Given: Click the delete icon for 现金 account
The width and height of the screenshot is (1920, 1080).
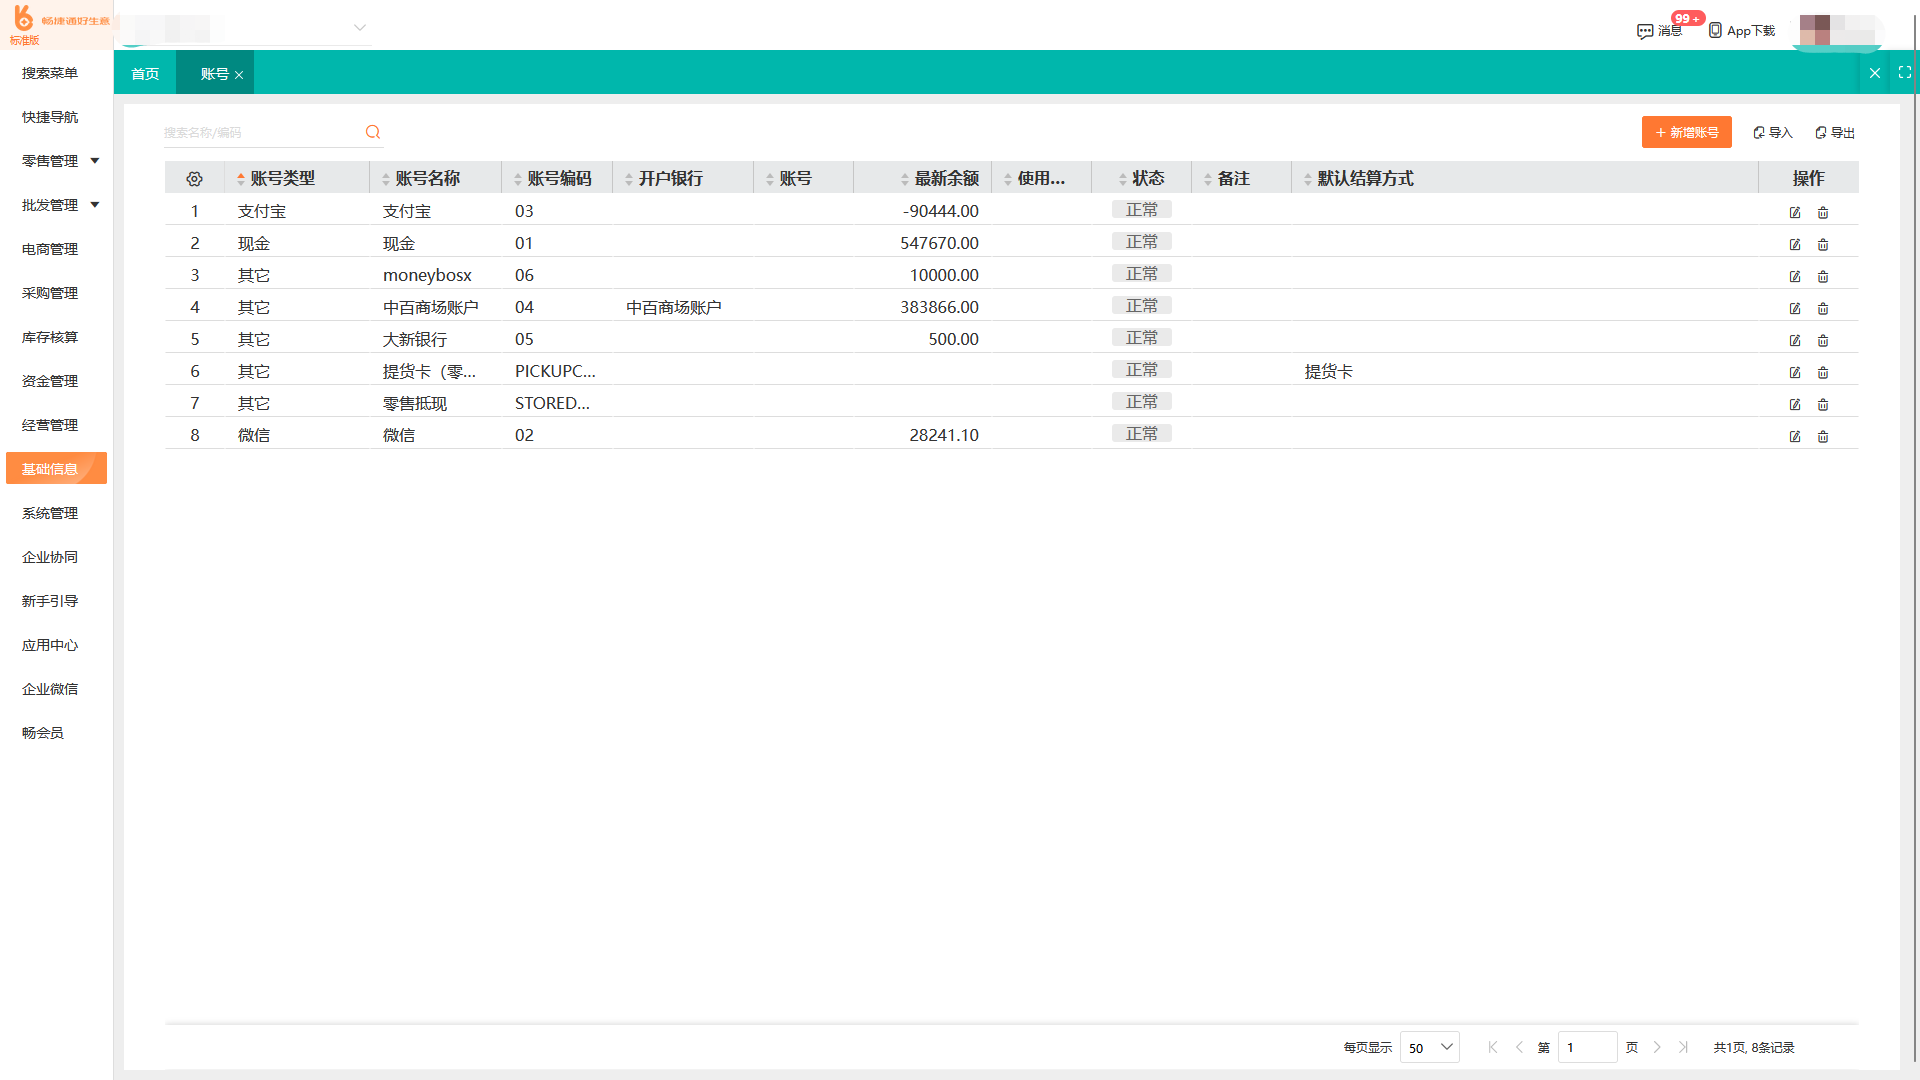Looking at the screenshot, I should (1824, 243).
